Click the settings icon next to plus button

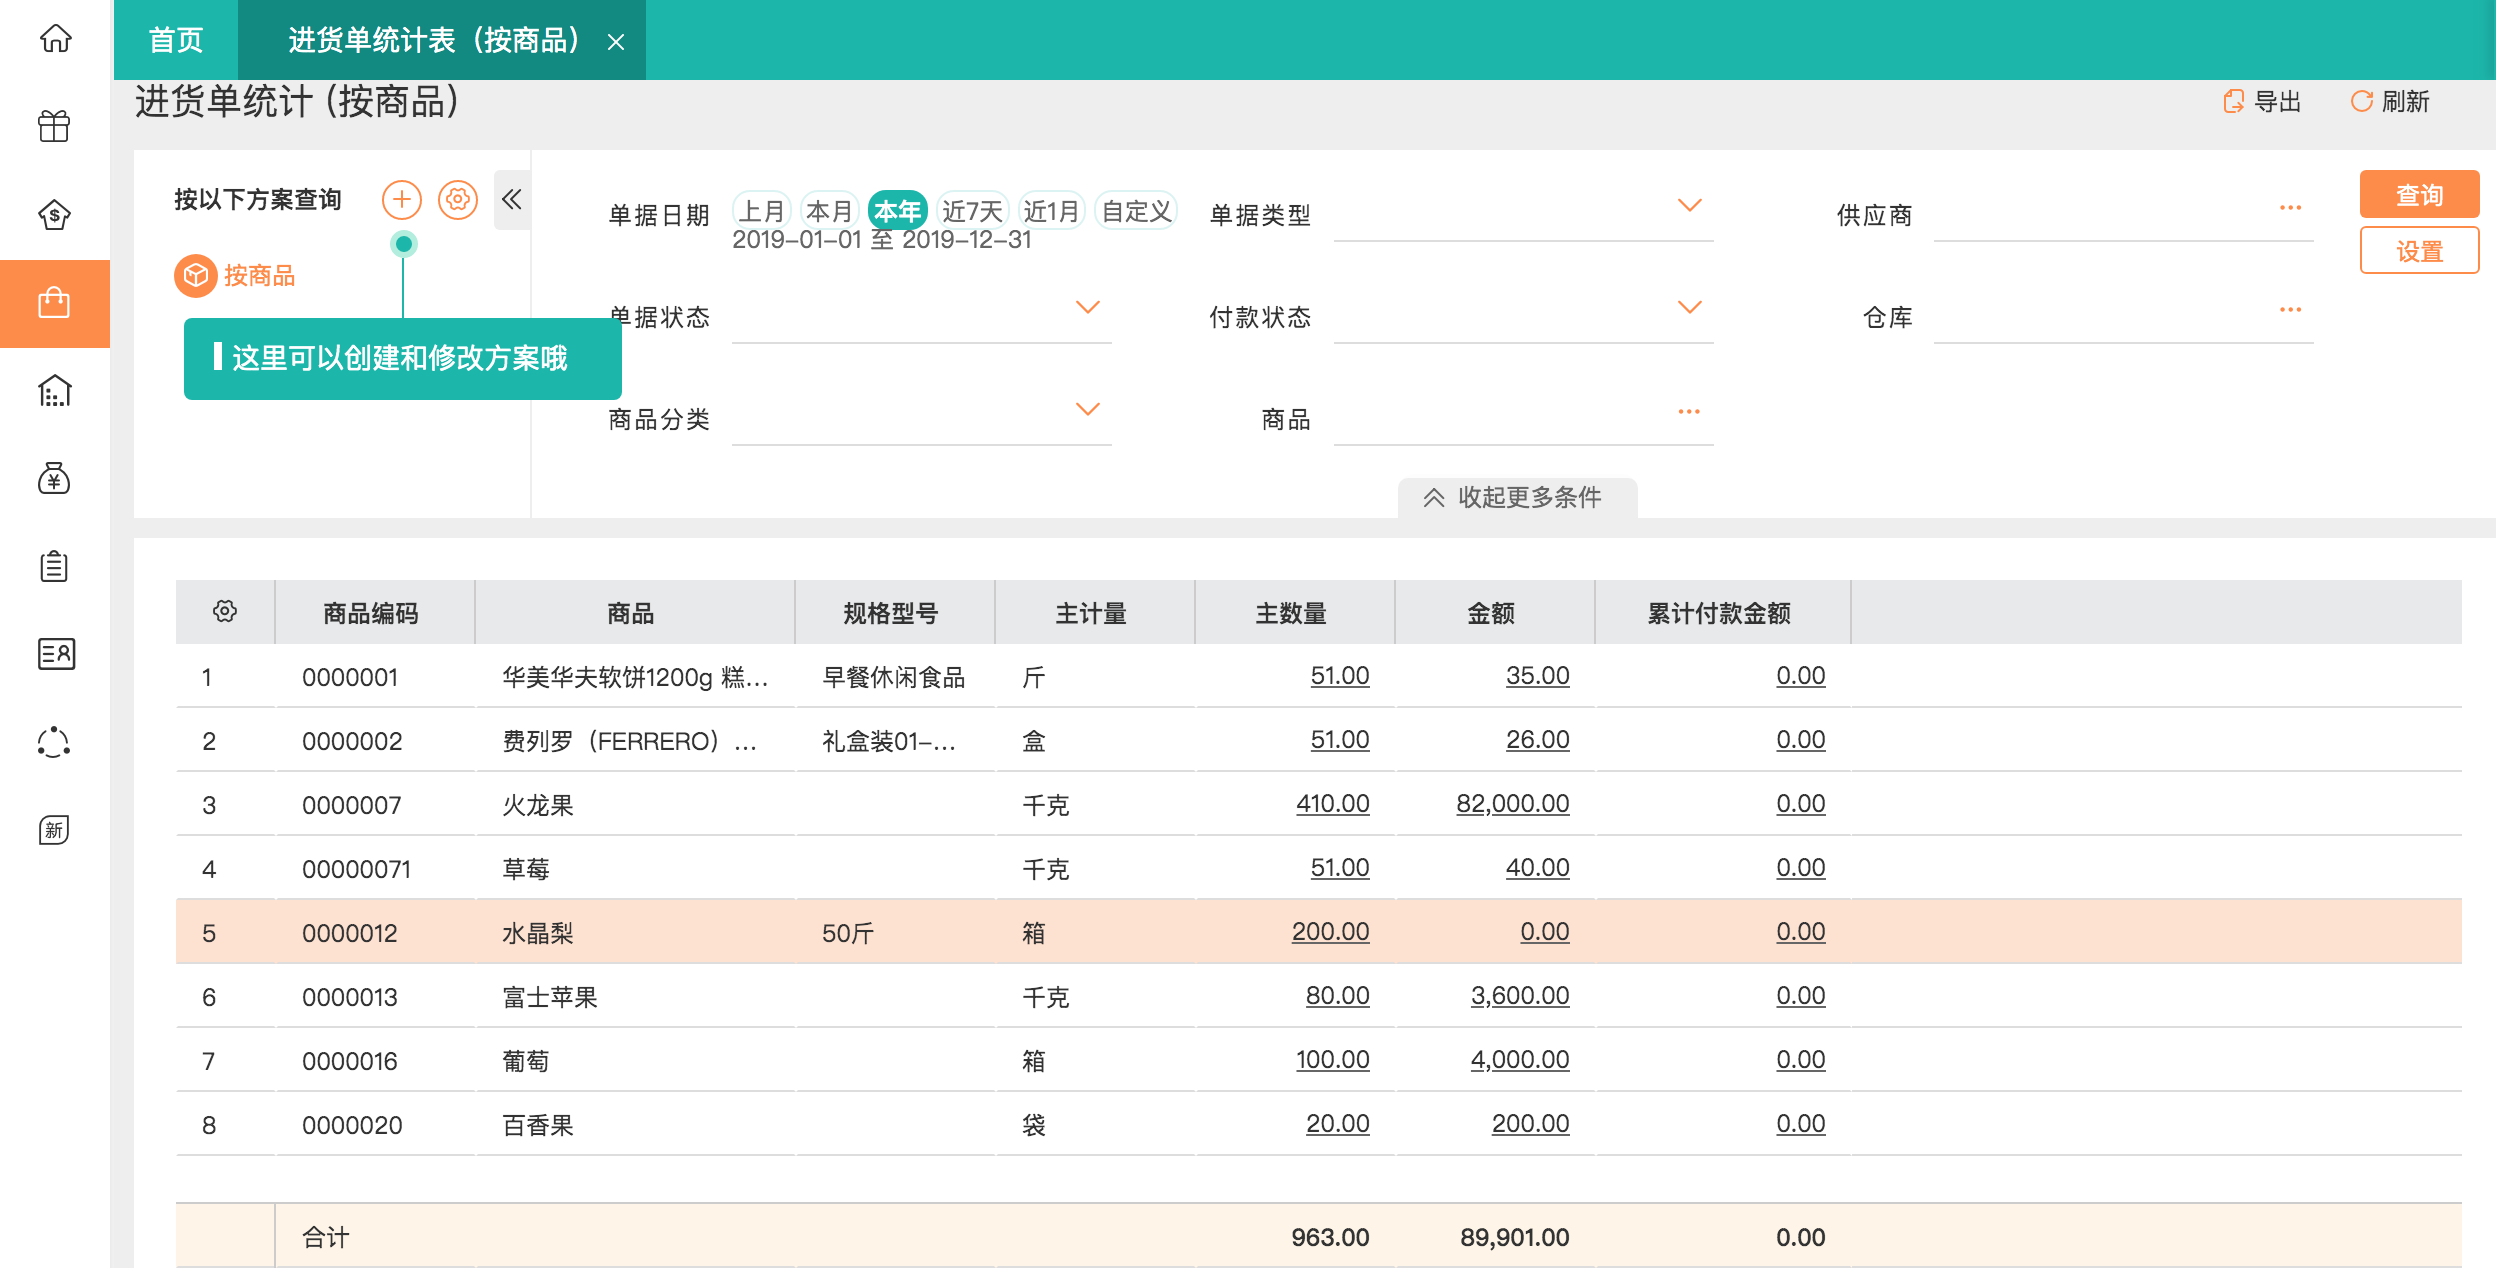click(x=457, y=197)
